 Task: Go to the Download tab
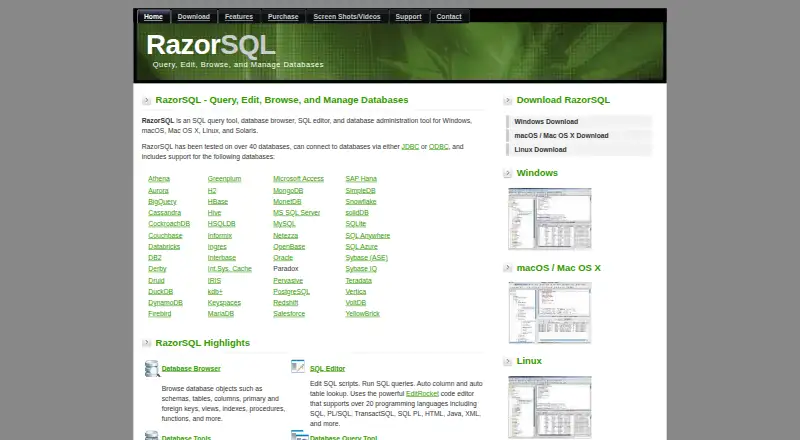click(194, 16)
